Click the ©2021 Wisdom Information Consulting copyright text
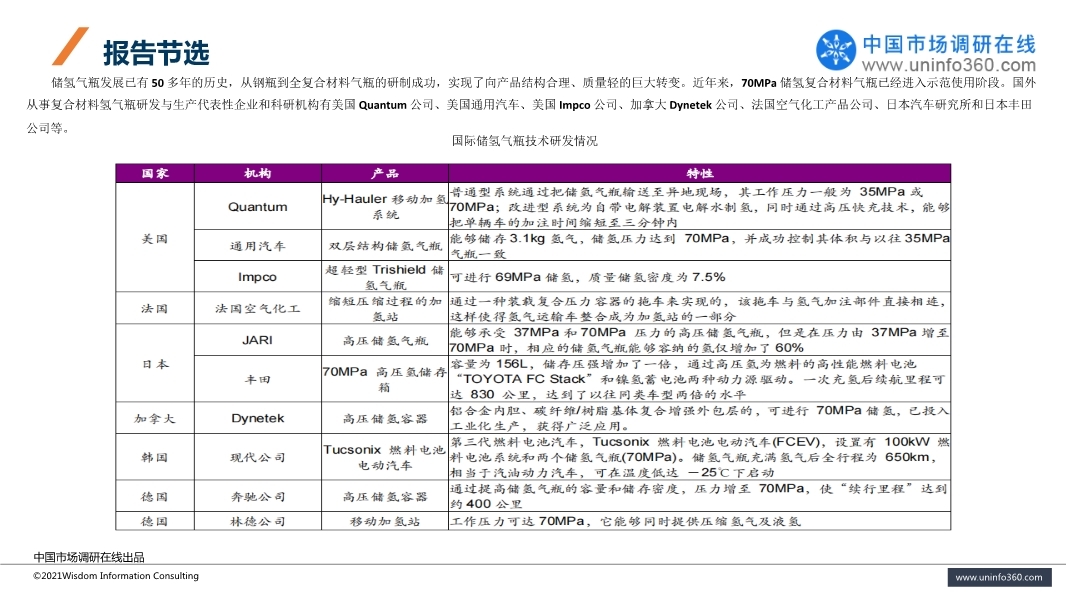Viewport: 1066px width, 600px height. 116,576
